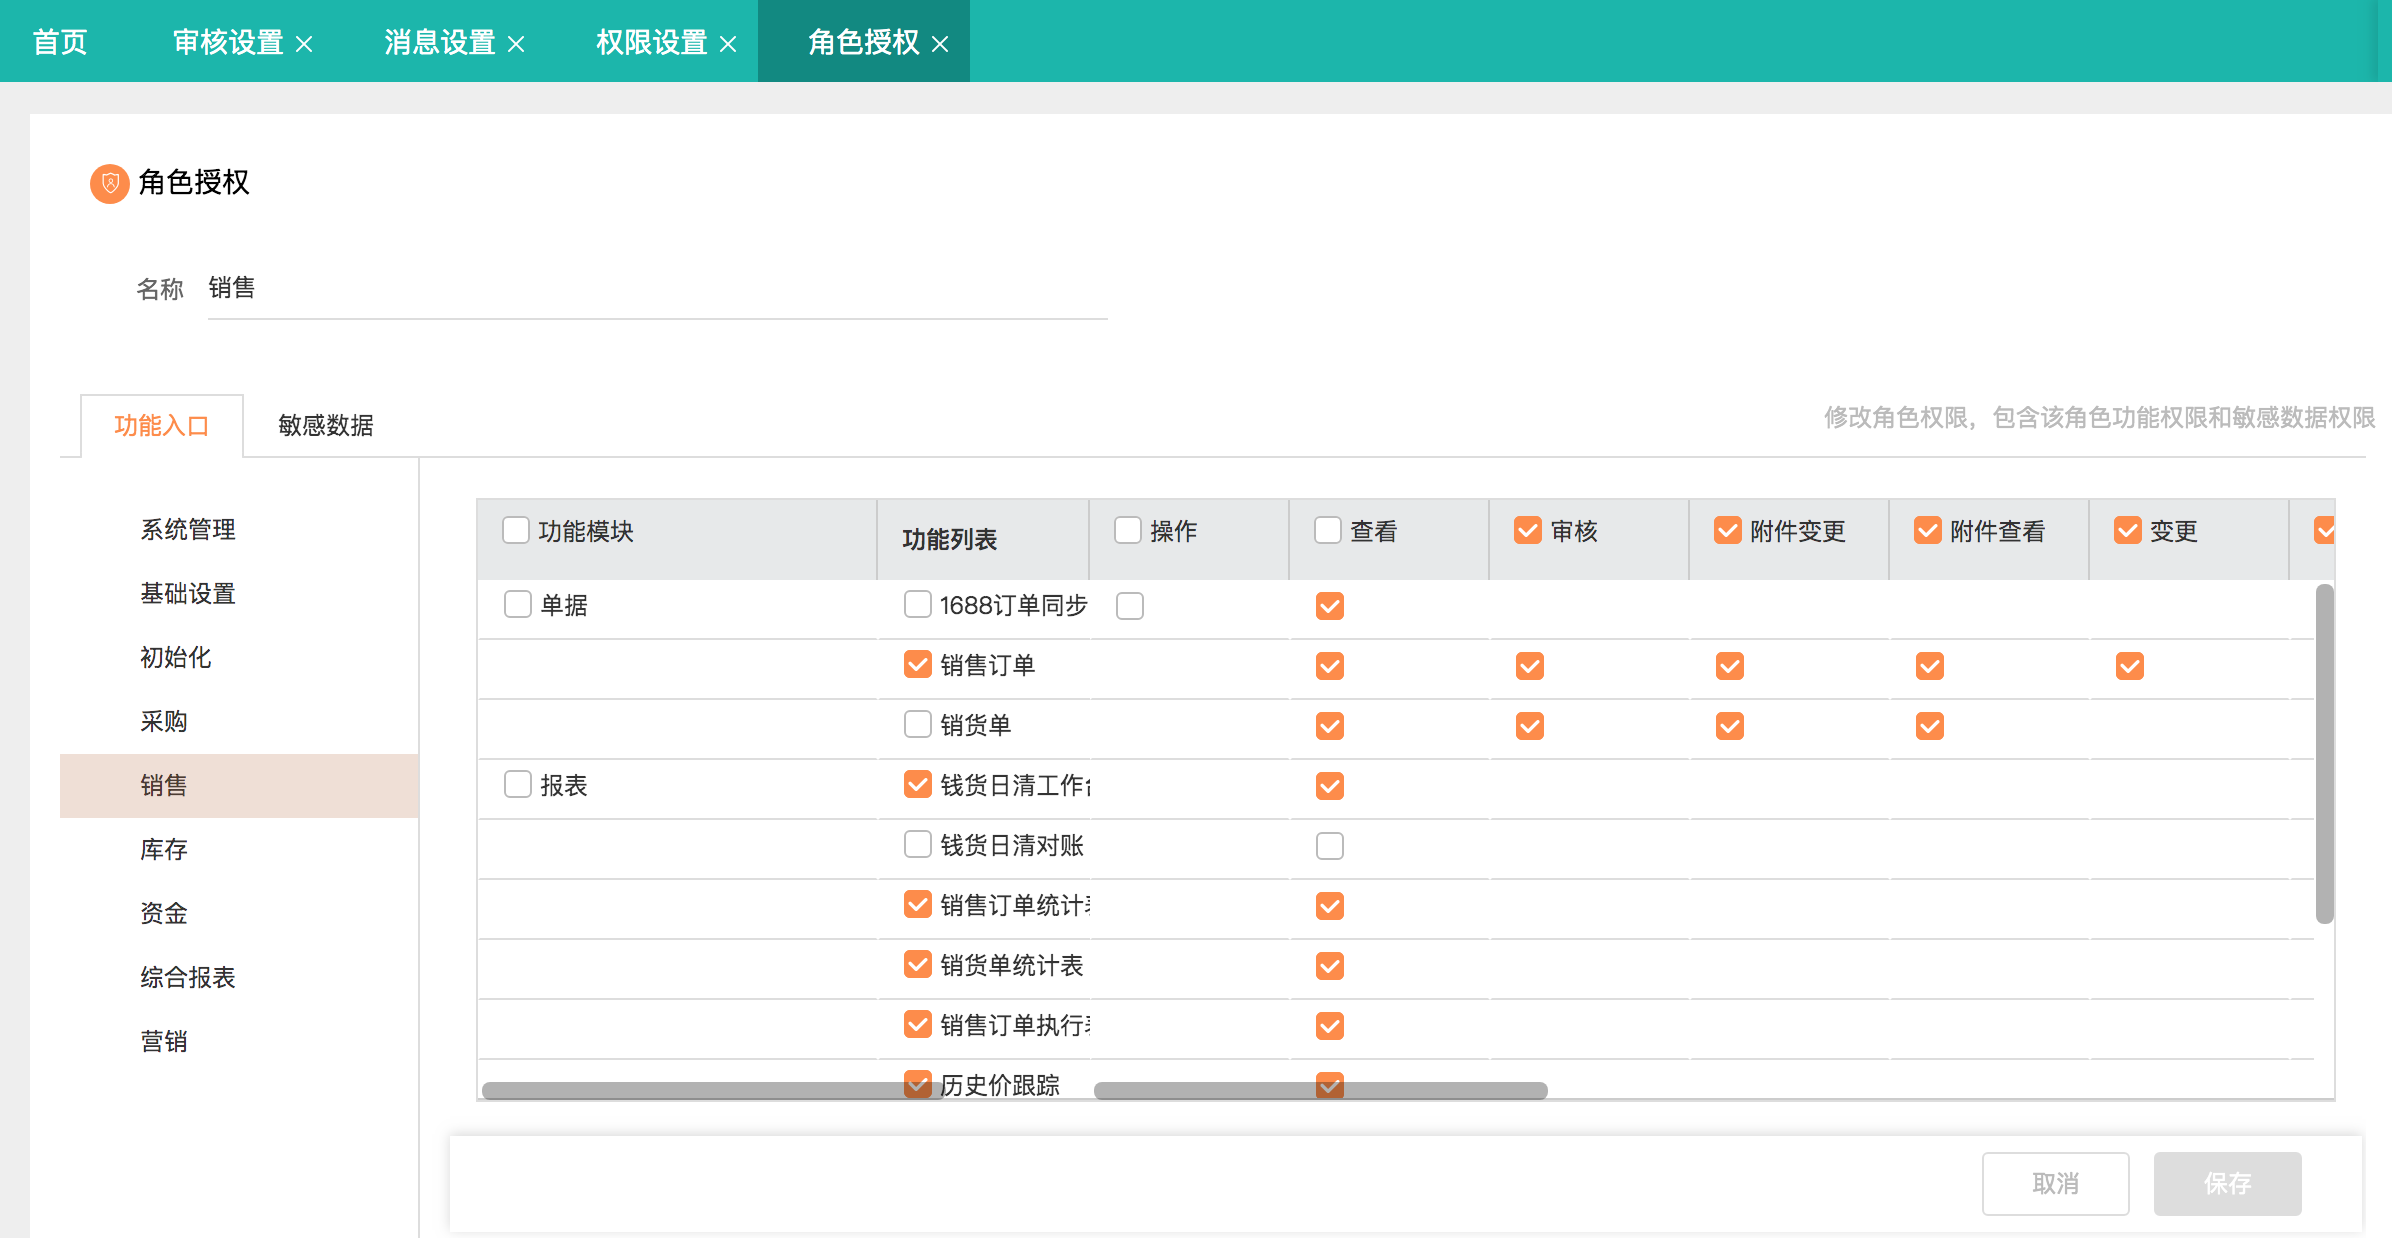
Task: Toggle 销售订单 checkbox in 功能列表
Action: 914,665
